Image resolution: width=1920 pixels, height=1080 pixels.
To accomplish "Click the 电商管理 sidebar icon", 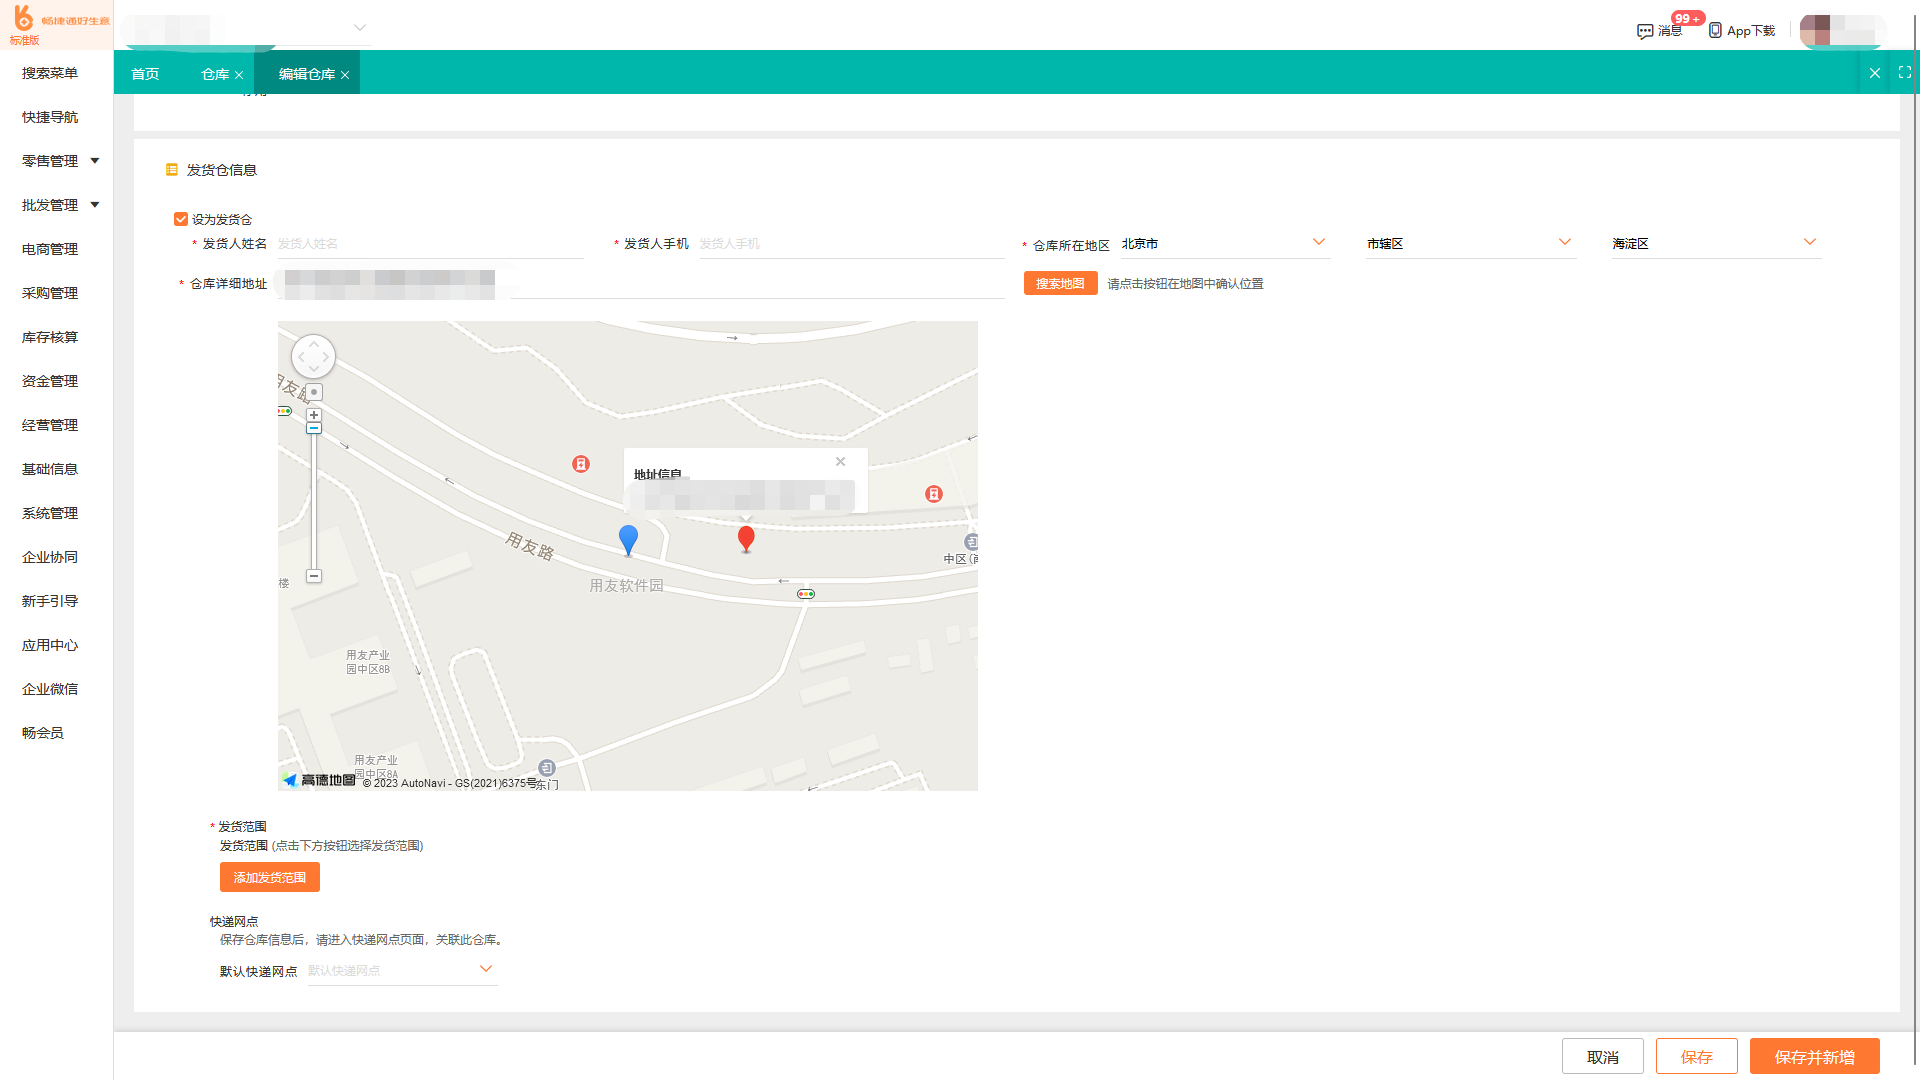I will click(x=53, y=248).
